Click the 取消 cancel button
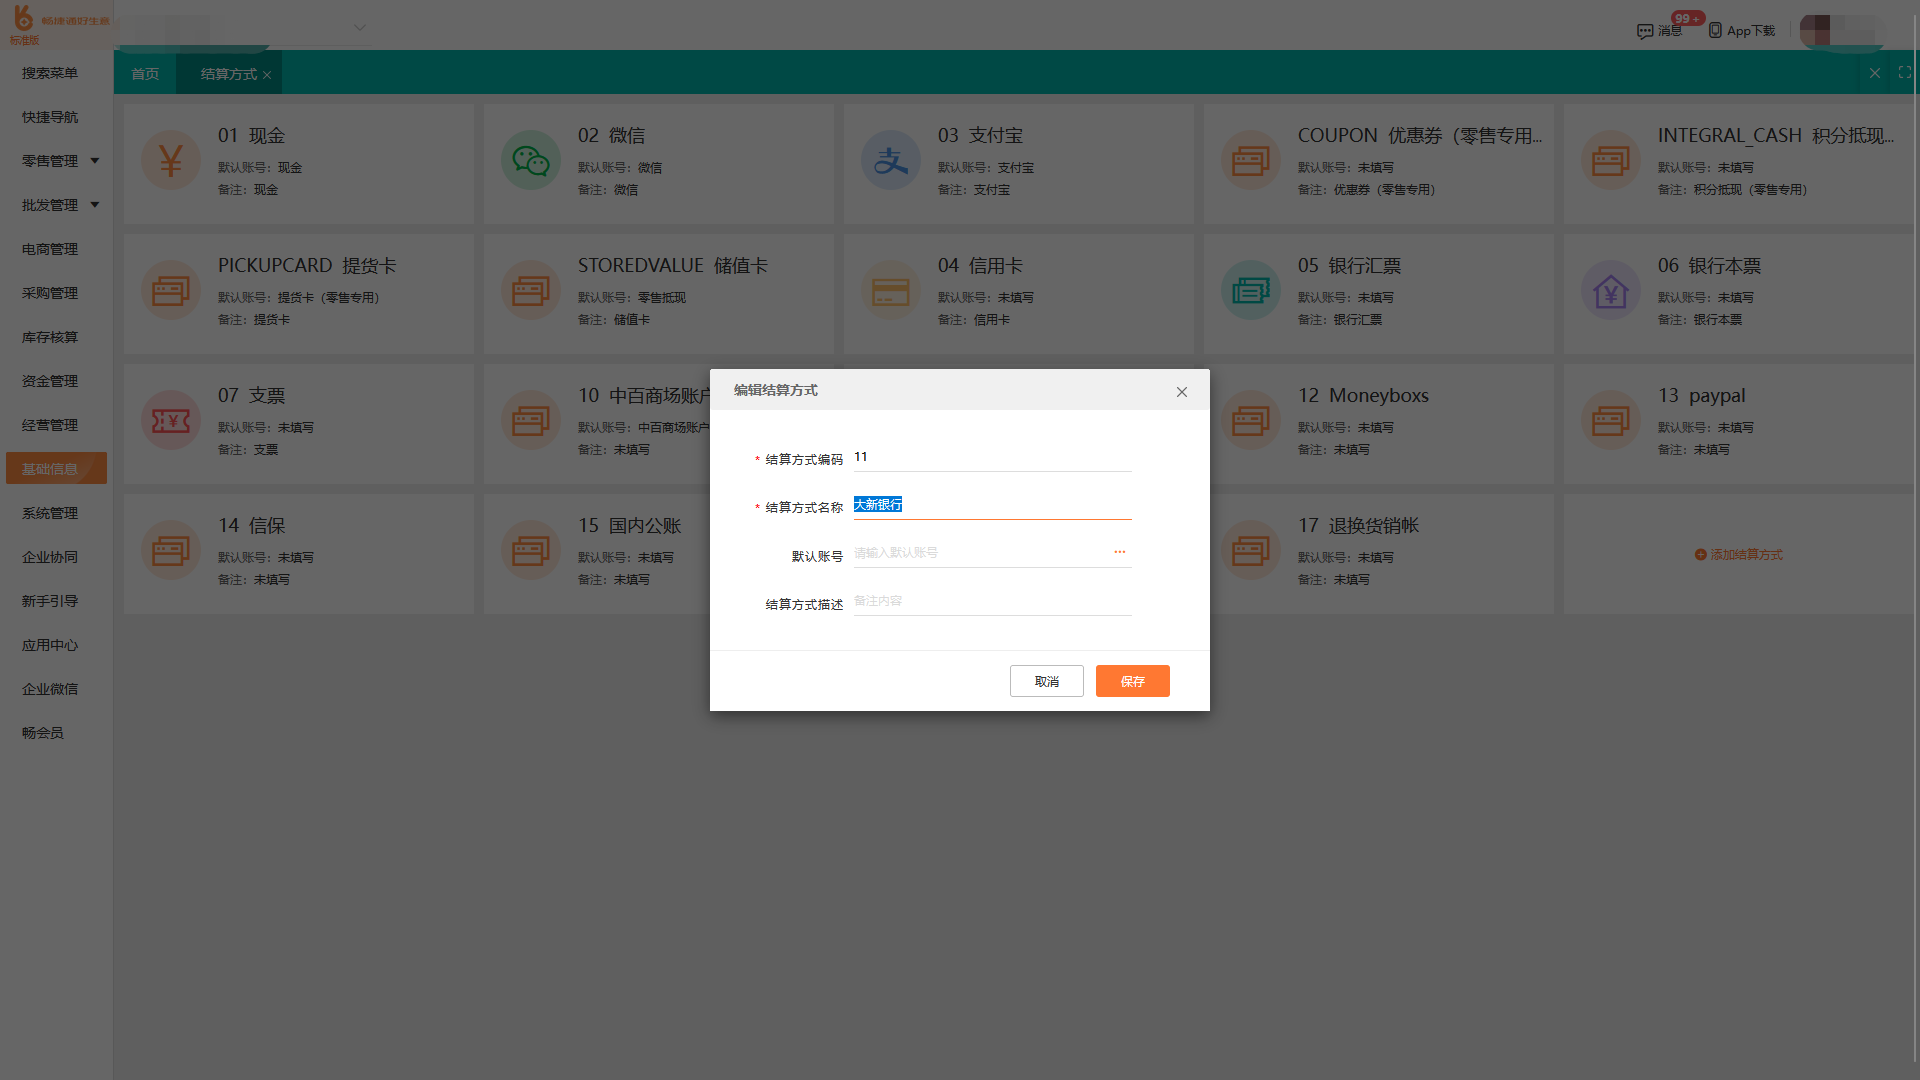 1046,680
